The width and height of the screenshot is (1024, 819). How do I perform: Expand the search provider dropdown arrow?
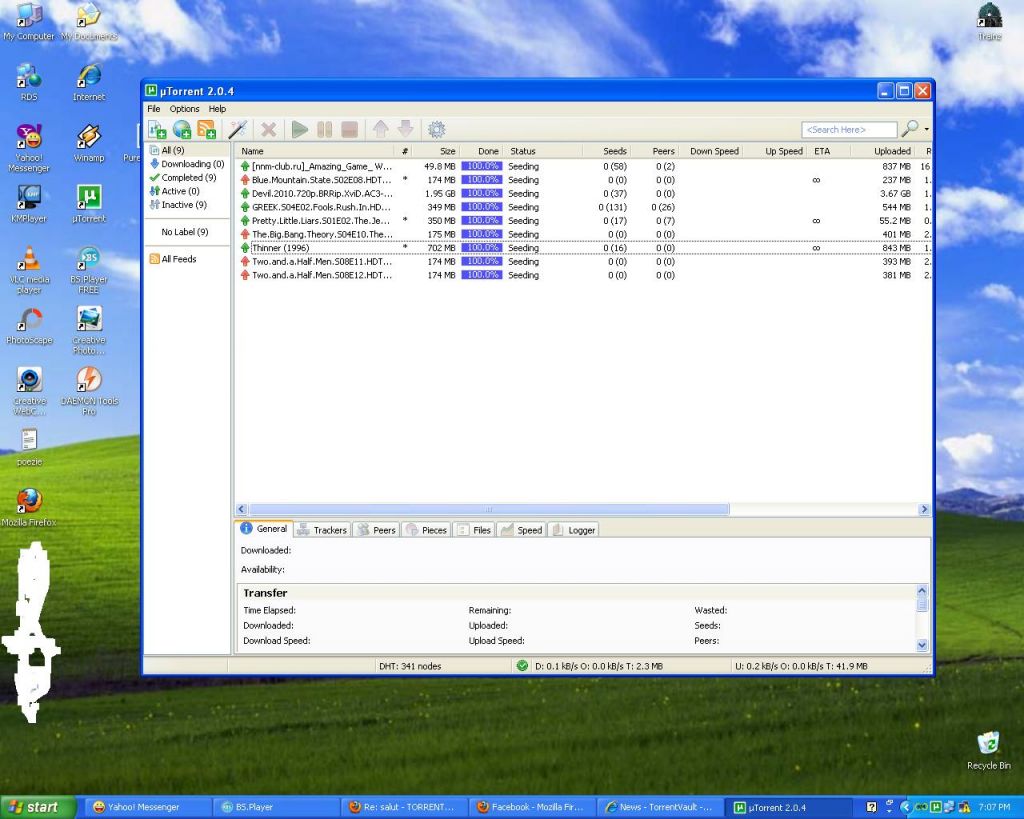(927, 130)
